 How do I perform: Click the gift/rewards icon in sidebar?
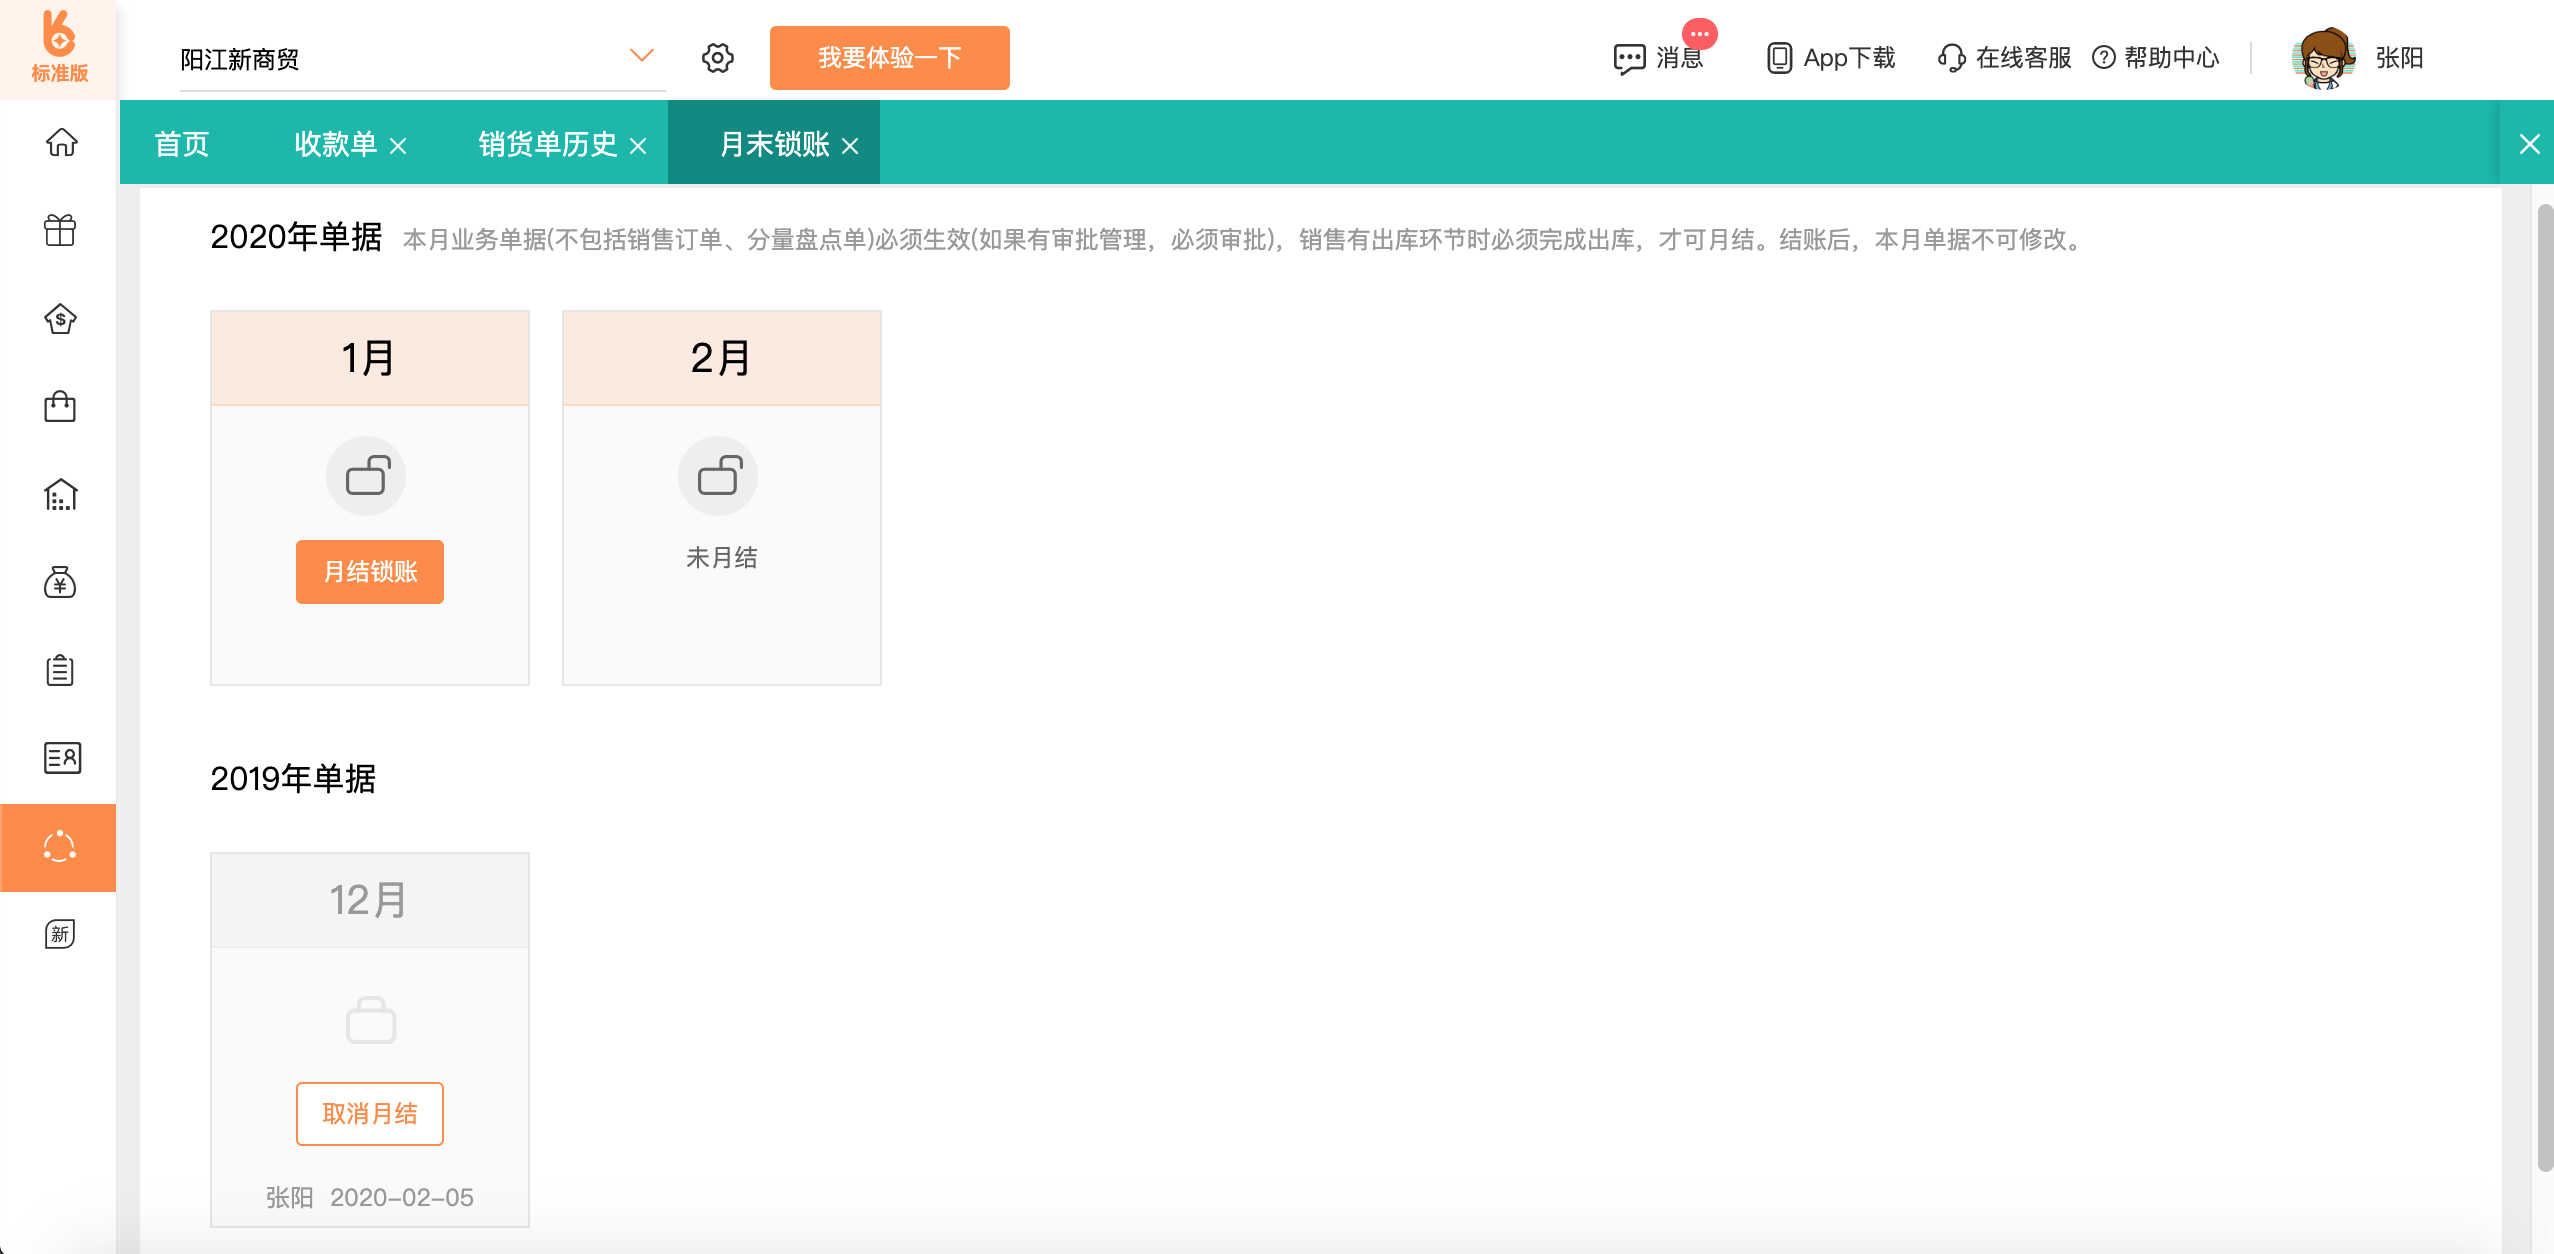coord(60,230)
